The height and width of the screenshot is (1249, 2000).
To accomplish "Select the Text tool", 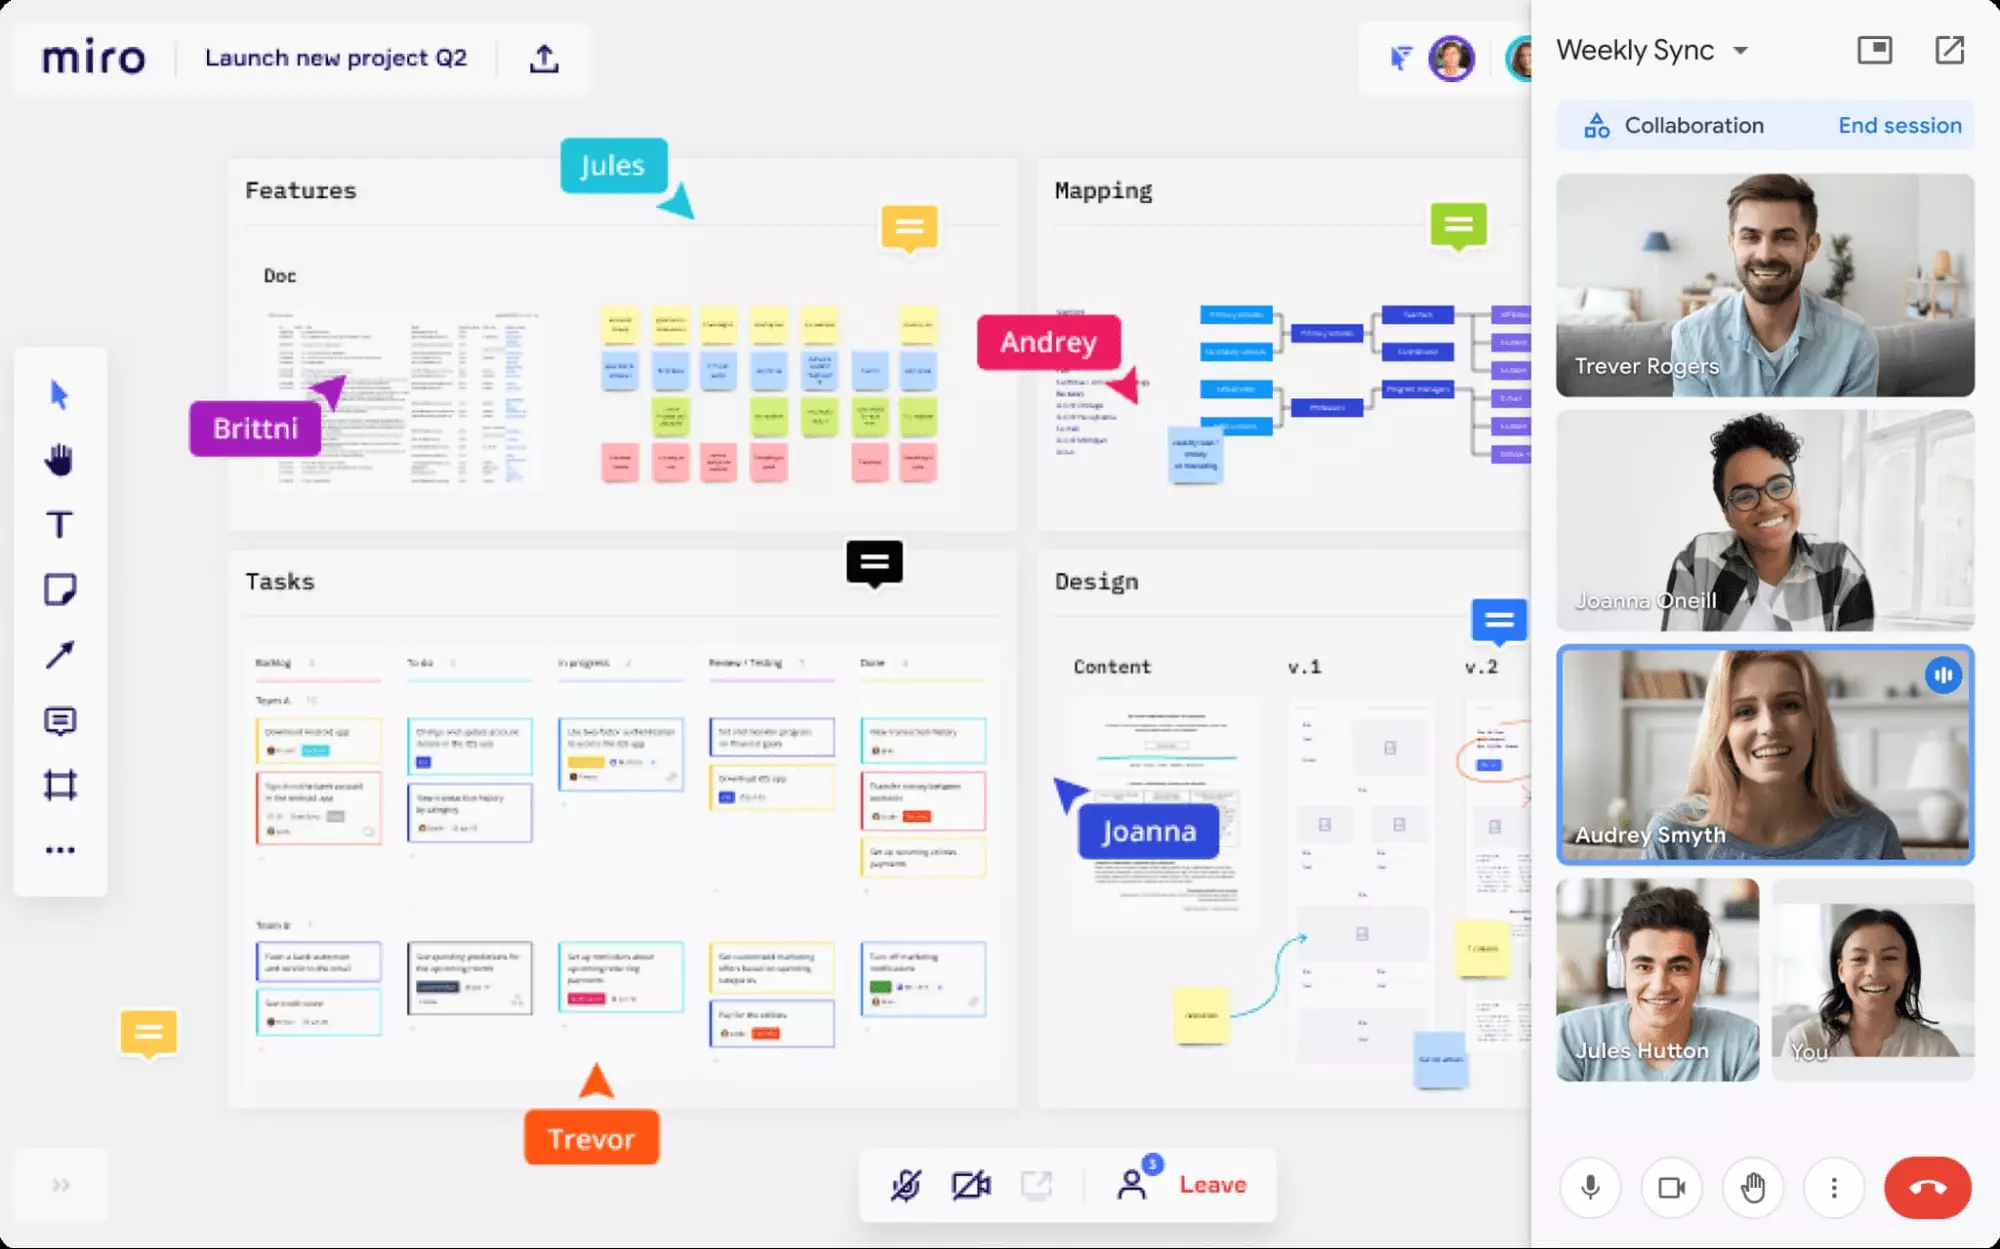I will [x=59, y=524].
